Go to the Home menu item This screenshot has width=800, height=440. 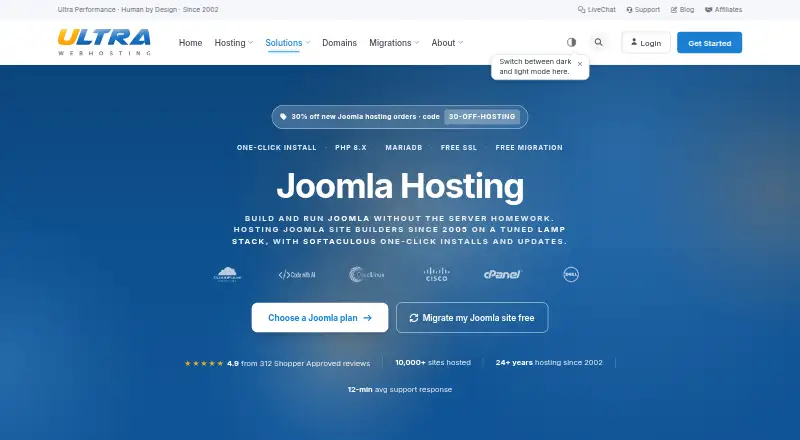pyautogui.click(x=190, y=43)
